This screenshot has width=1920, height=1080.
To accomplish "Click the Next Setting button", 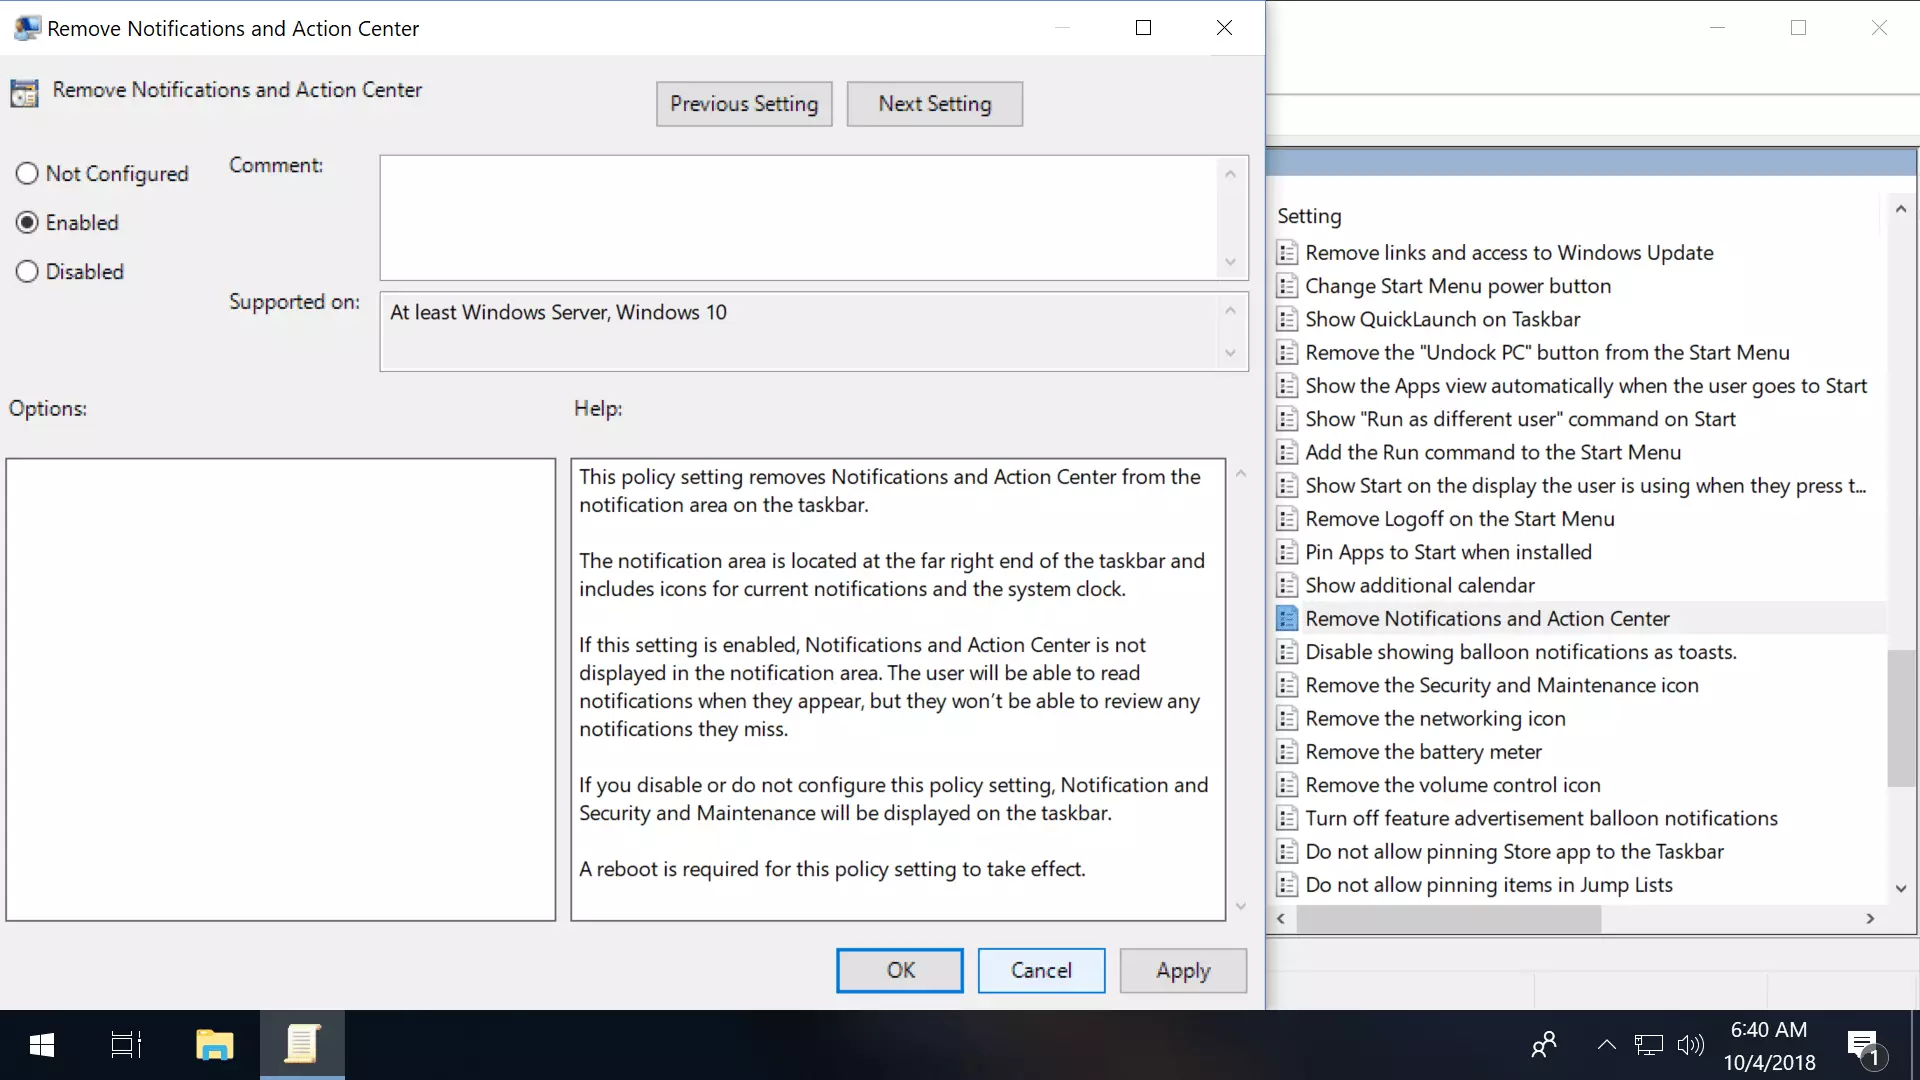I will tap(935, 103).
